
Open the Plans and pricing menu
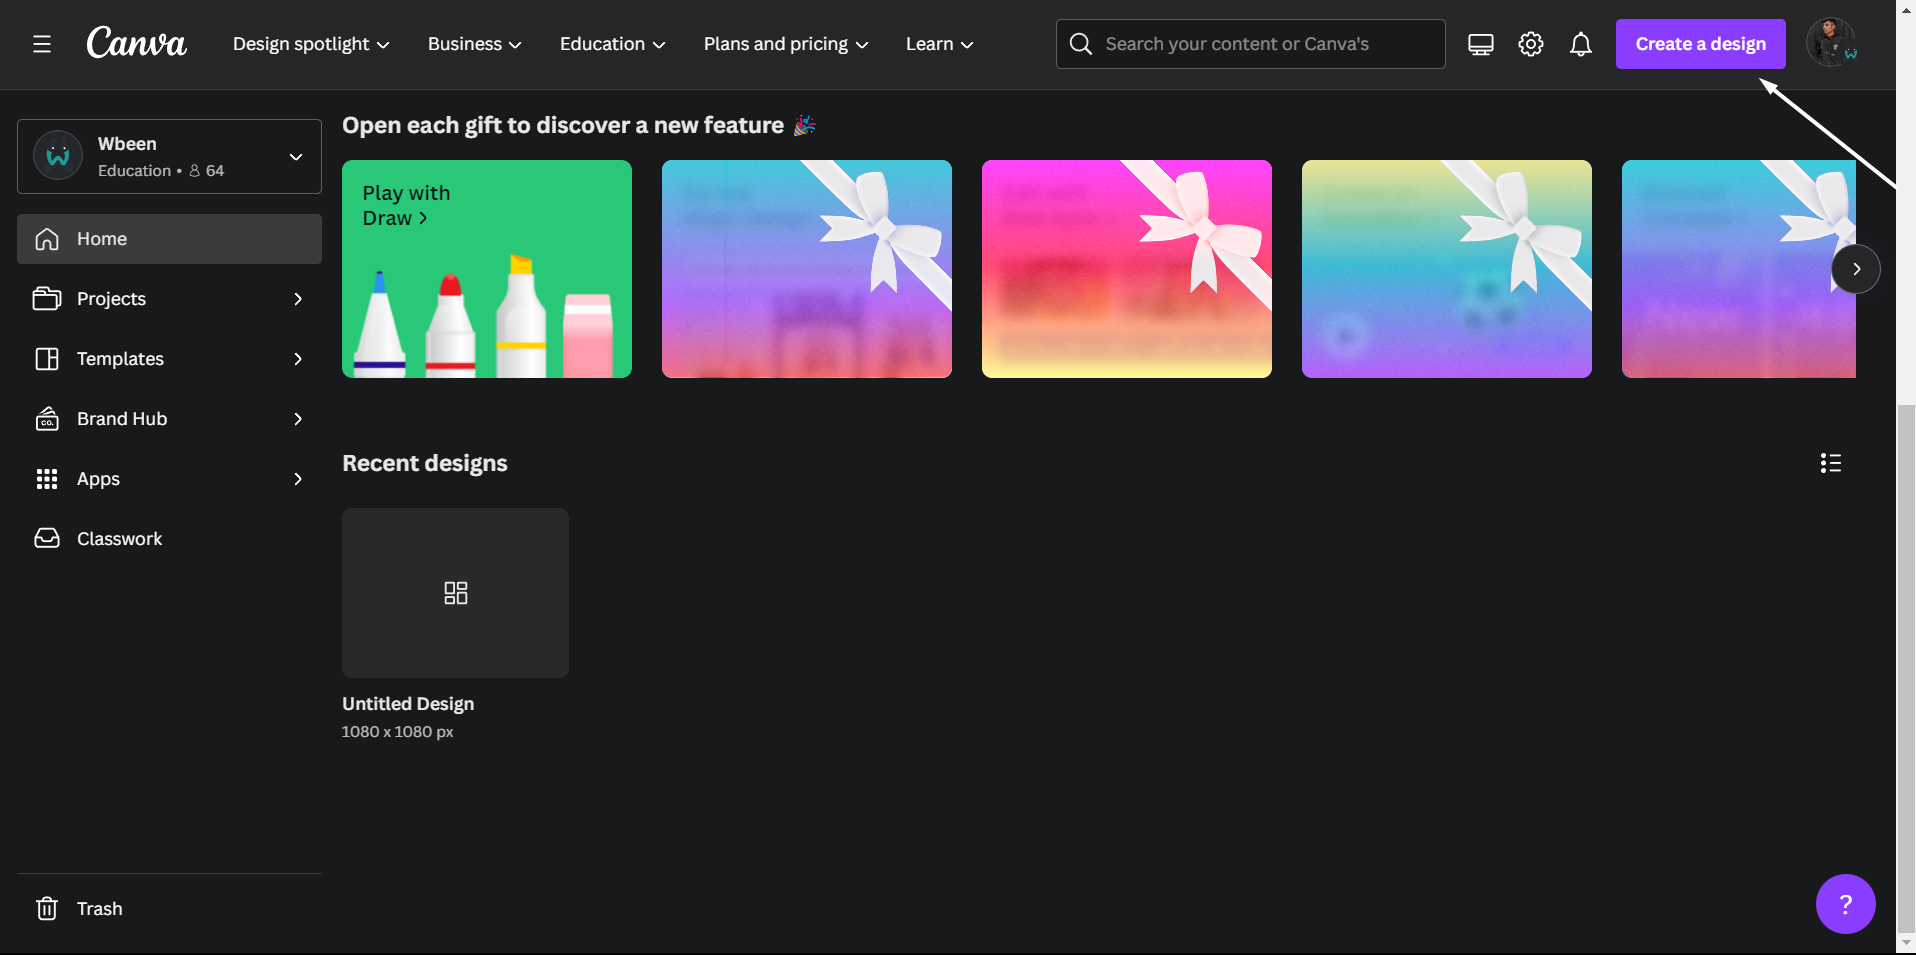(x=784, y=44)
